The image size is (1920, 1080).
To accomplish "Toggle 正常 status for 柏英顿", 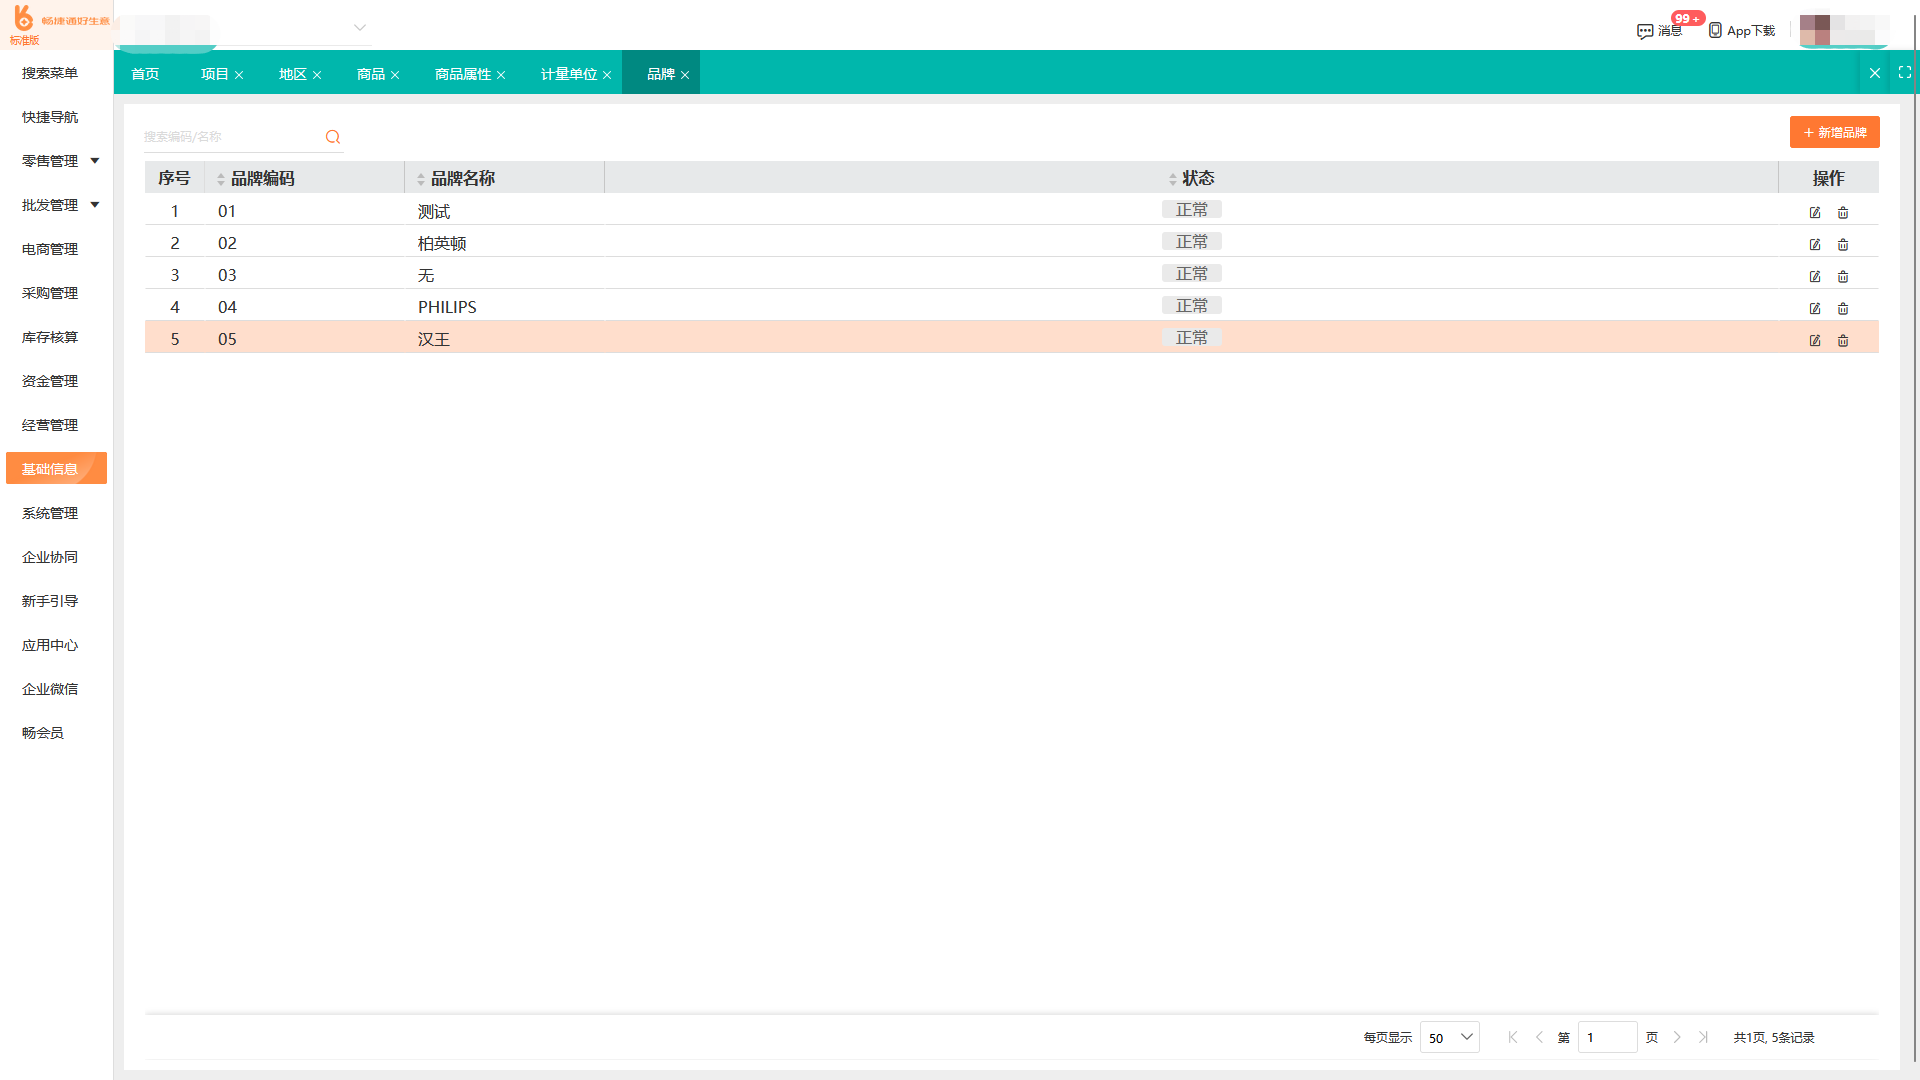I will [1191, 243].
